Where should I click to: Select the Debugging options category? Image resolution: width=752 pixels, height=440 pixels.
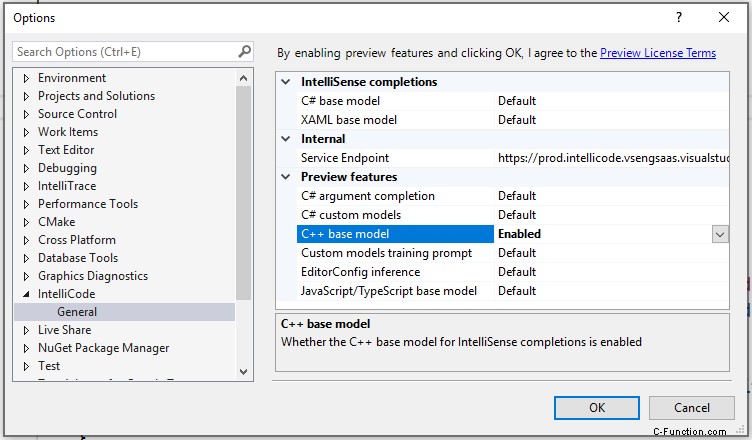67,168
